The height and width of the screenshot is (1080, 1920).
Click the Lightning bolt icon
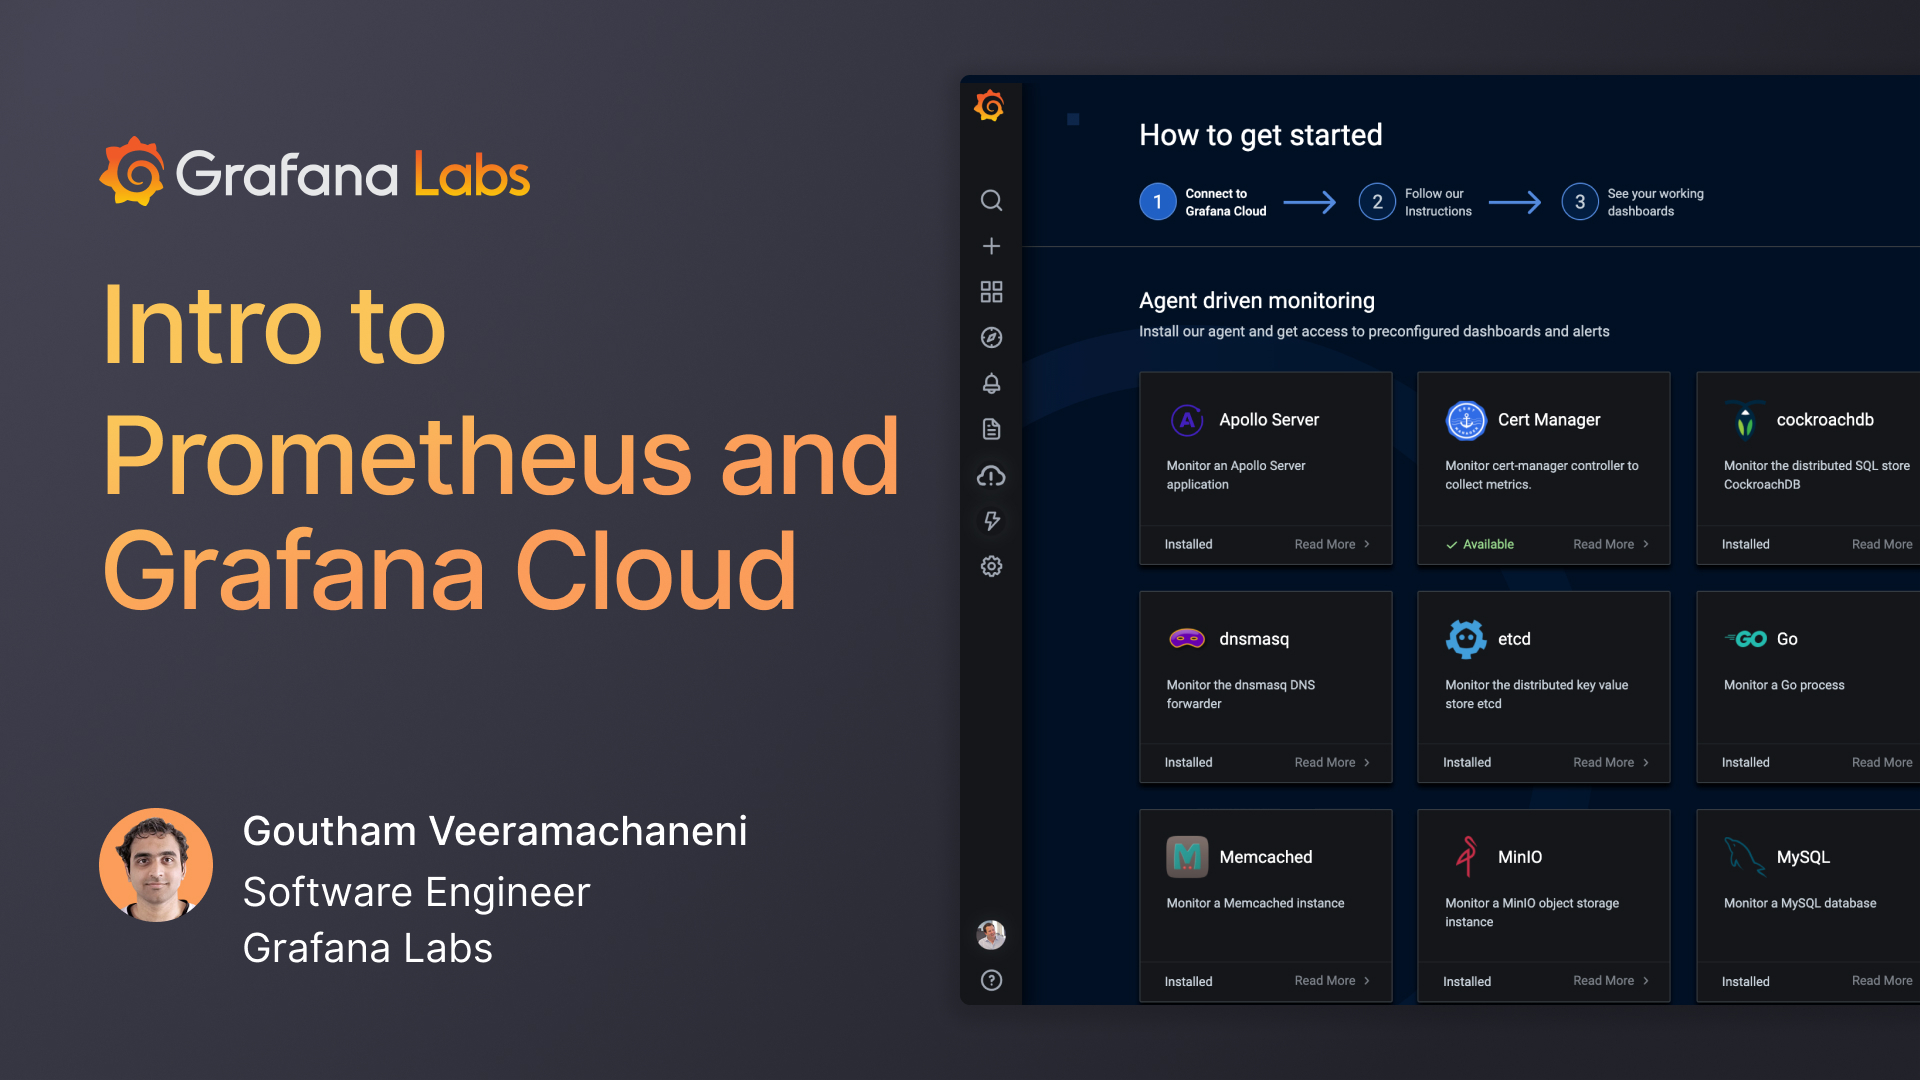point(992,520)
